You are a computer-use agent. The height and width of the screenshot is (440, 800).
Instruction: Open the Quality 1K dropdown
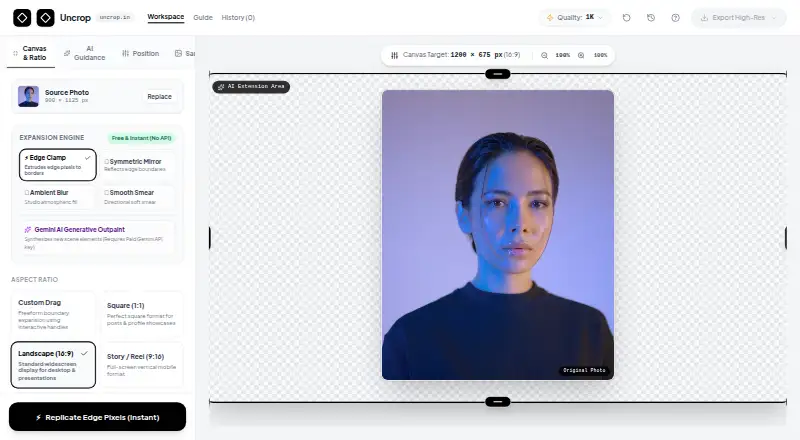pyautogui.click(x=575, y=18)
